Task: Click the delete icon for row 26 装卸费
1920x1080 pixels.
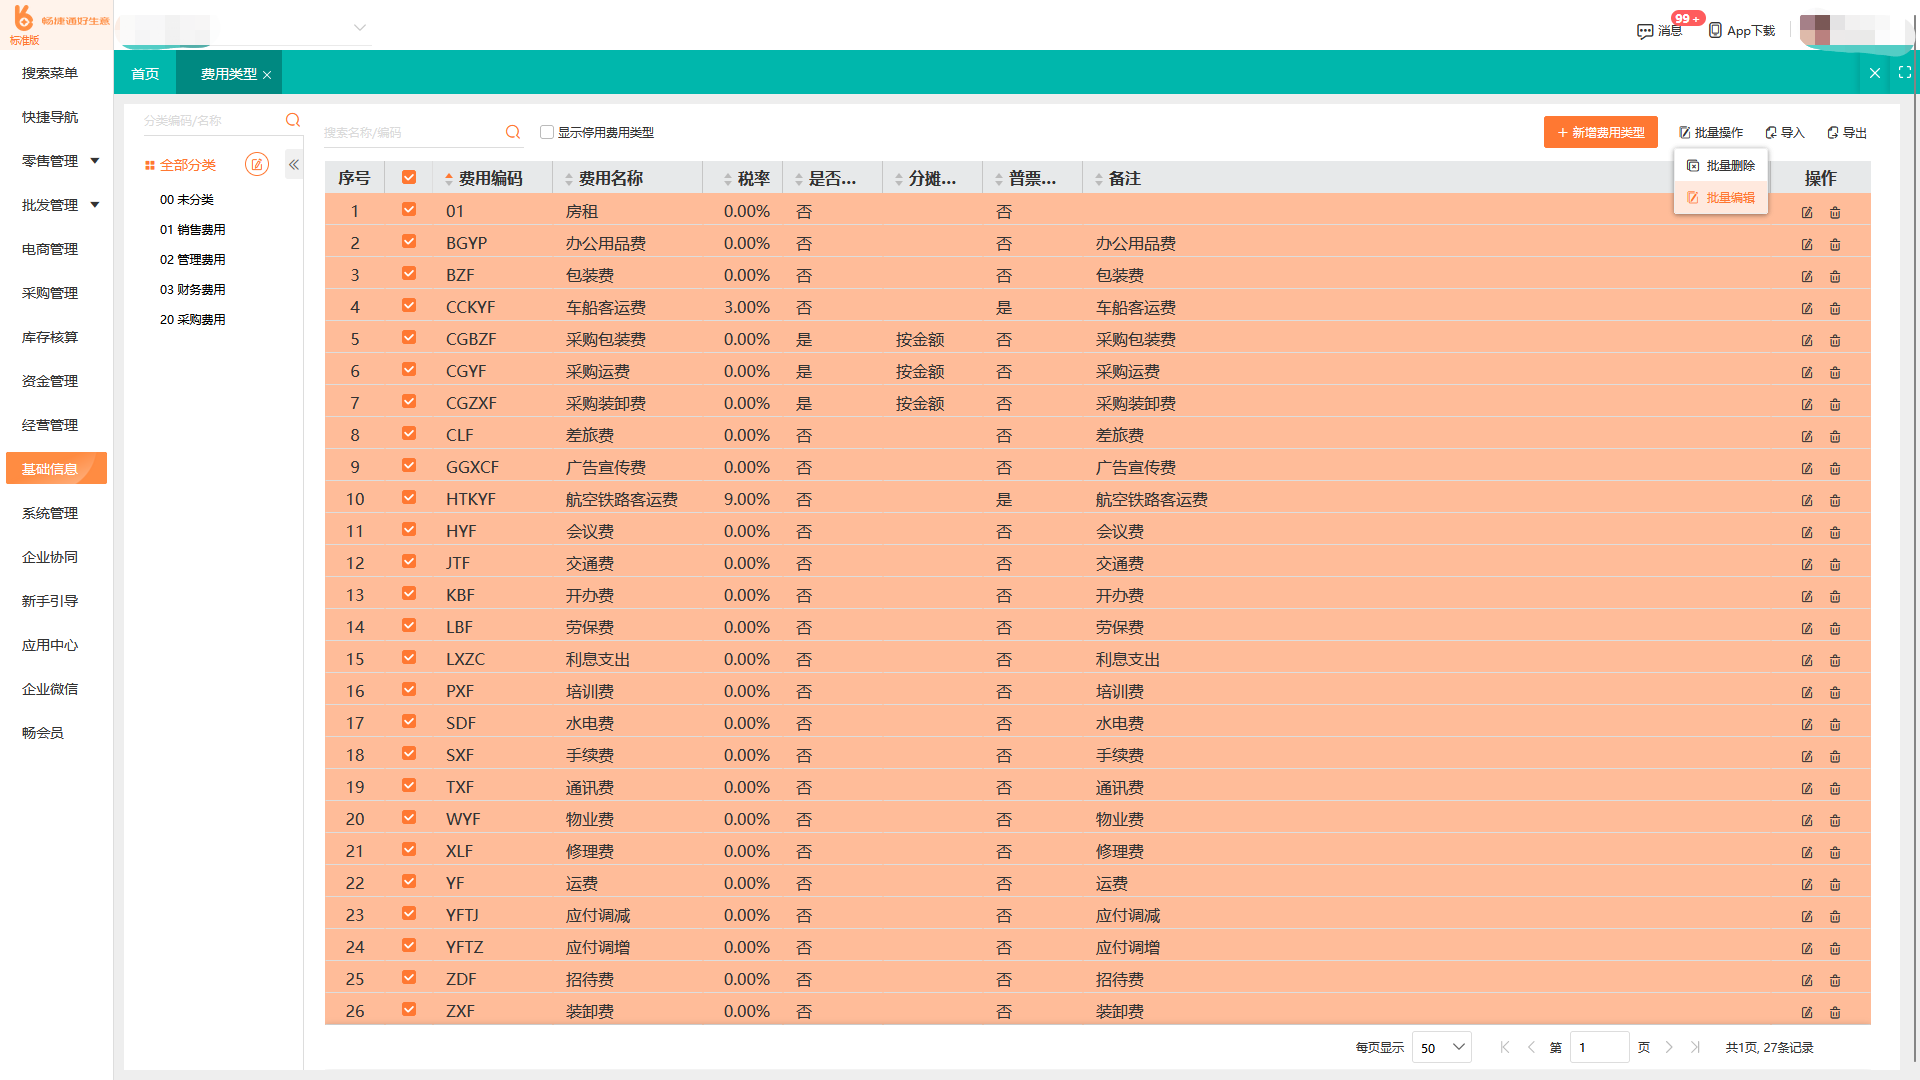Action: (1837, 1010)
